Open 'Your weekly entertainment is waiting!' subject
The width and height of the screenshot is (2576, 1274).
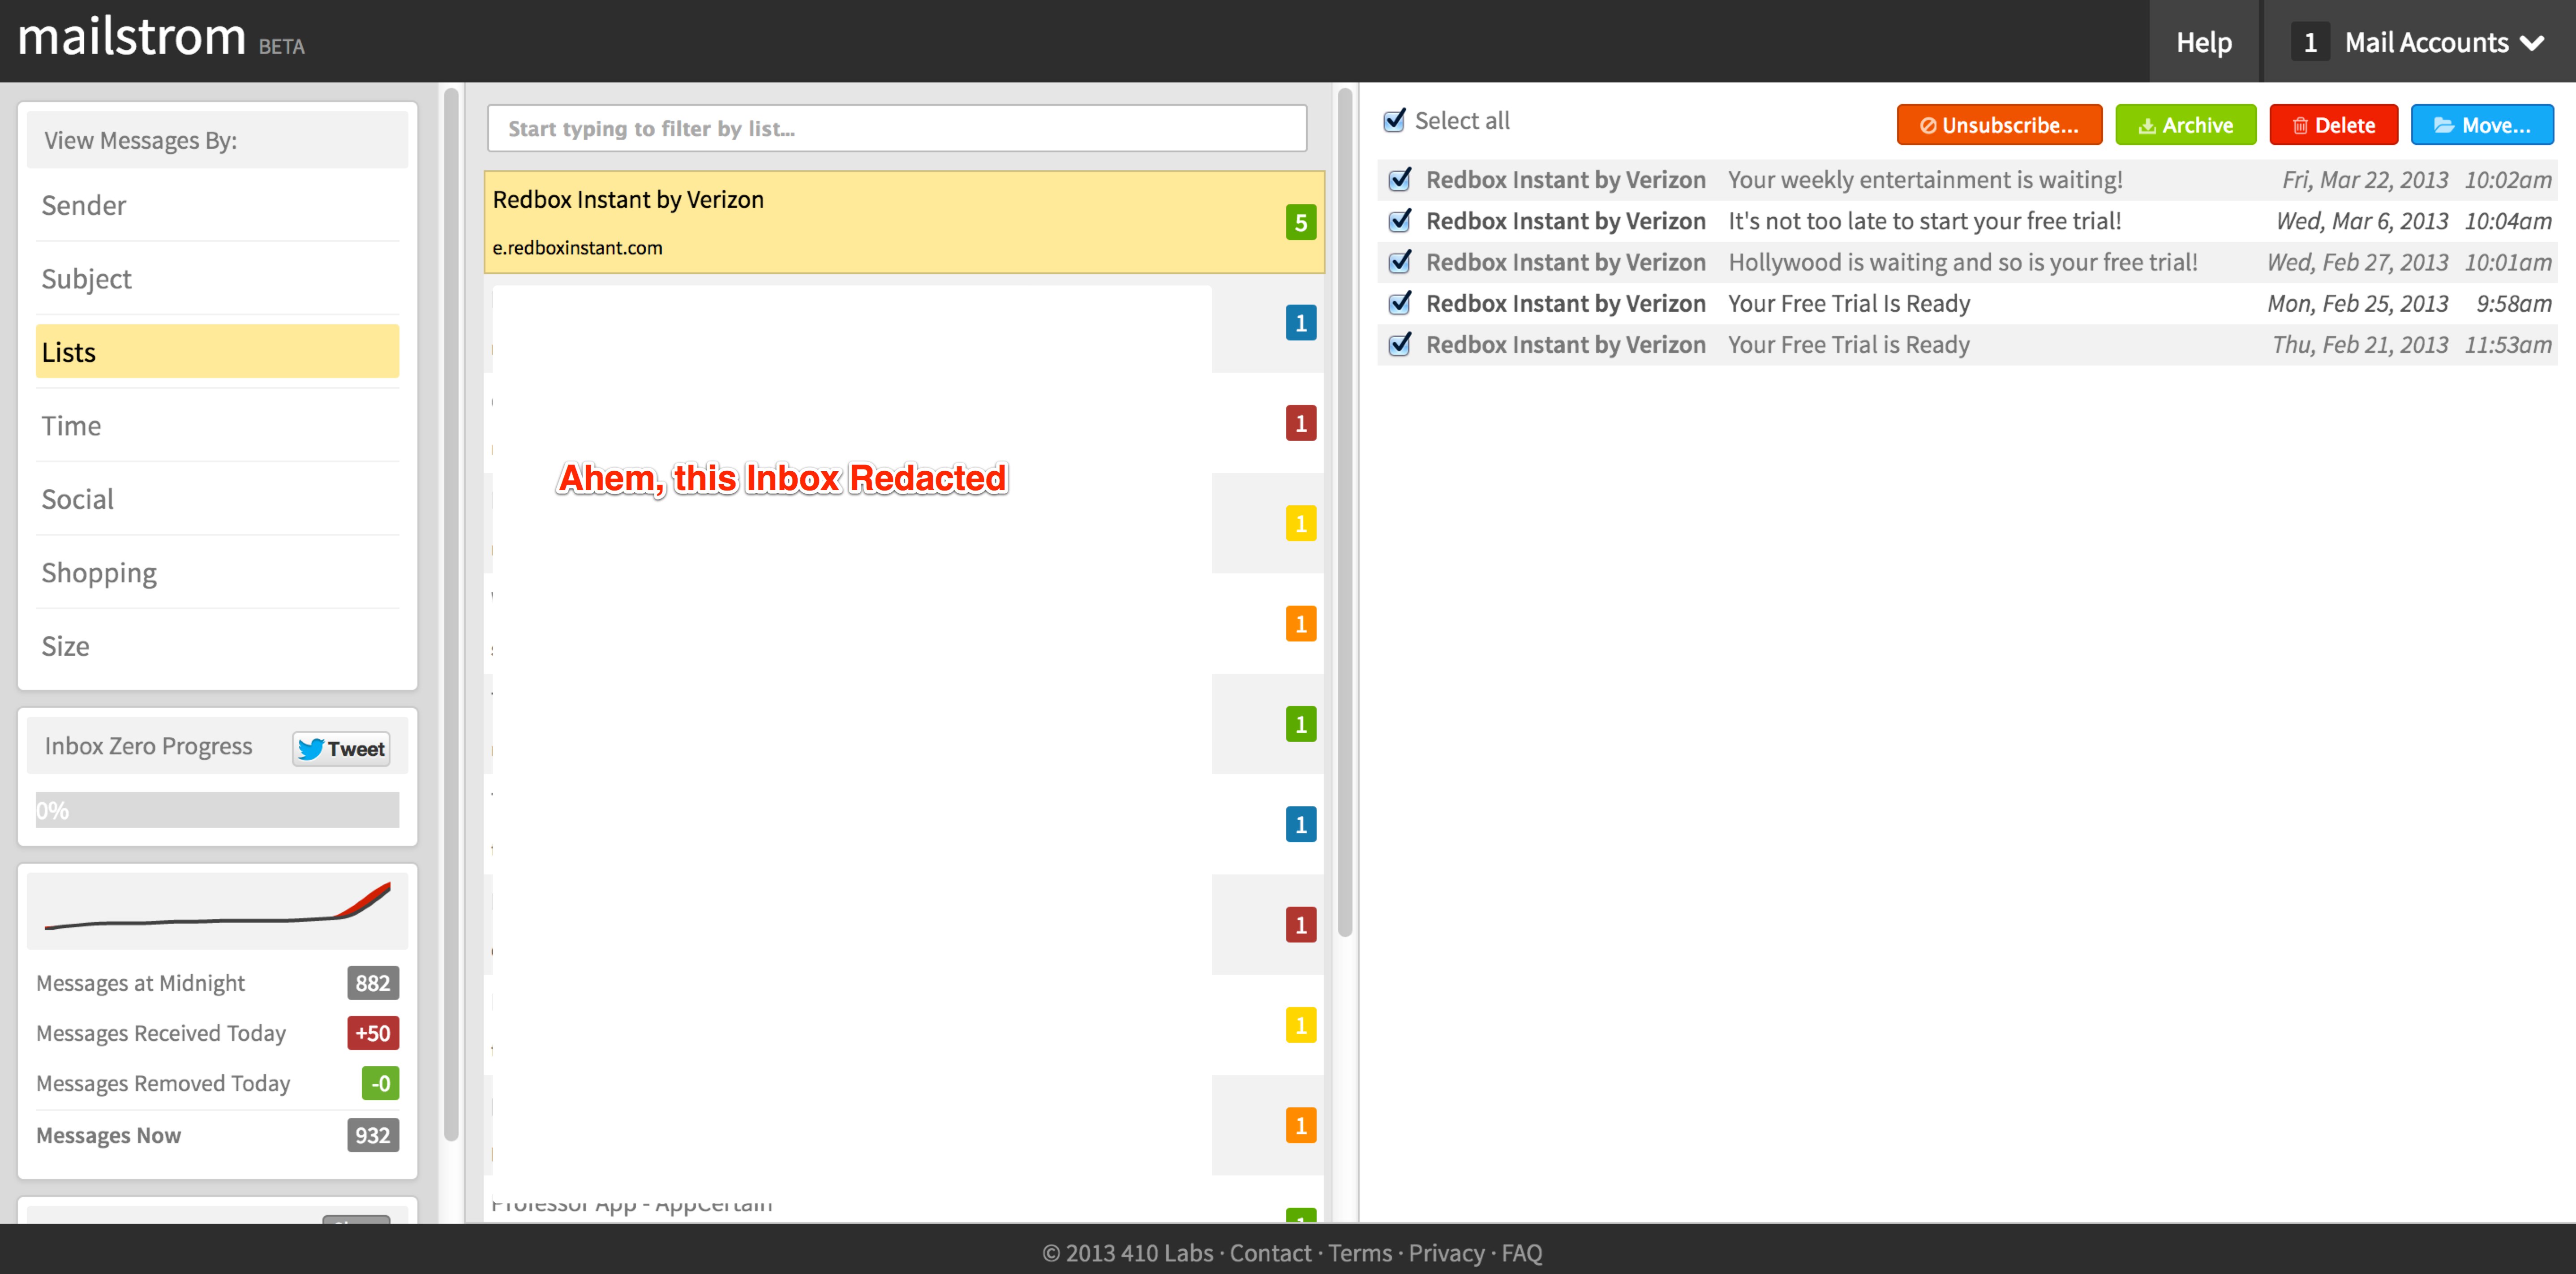coord(1925,180)
